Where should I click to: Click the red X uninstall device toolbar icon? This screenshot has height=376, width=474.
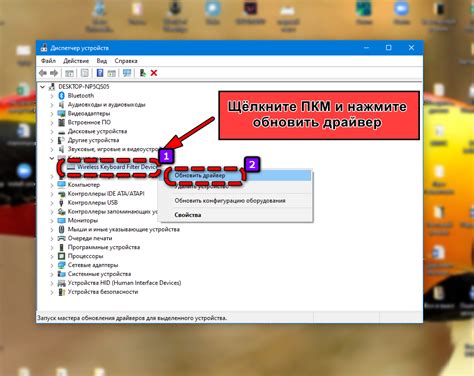(154, 73)
